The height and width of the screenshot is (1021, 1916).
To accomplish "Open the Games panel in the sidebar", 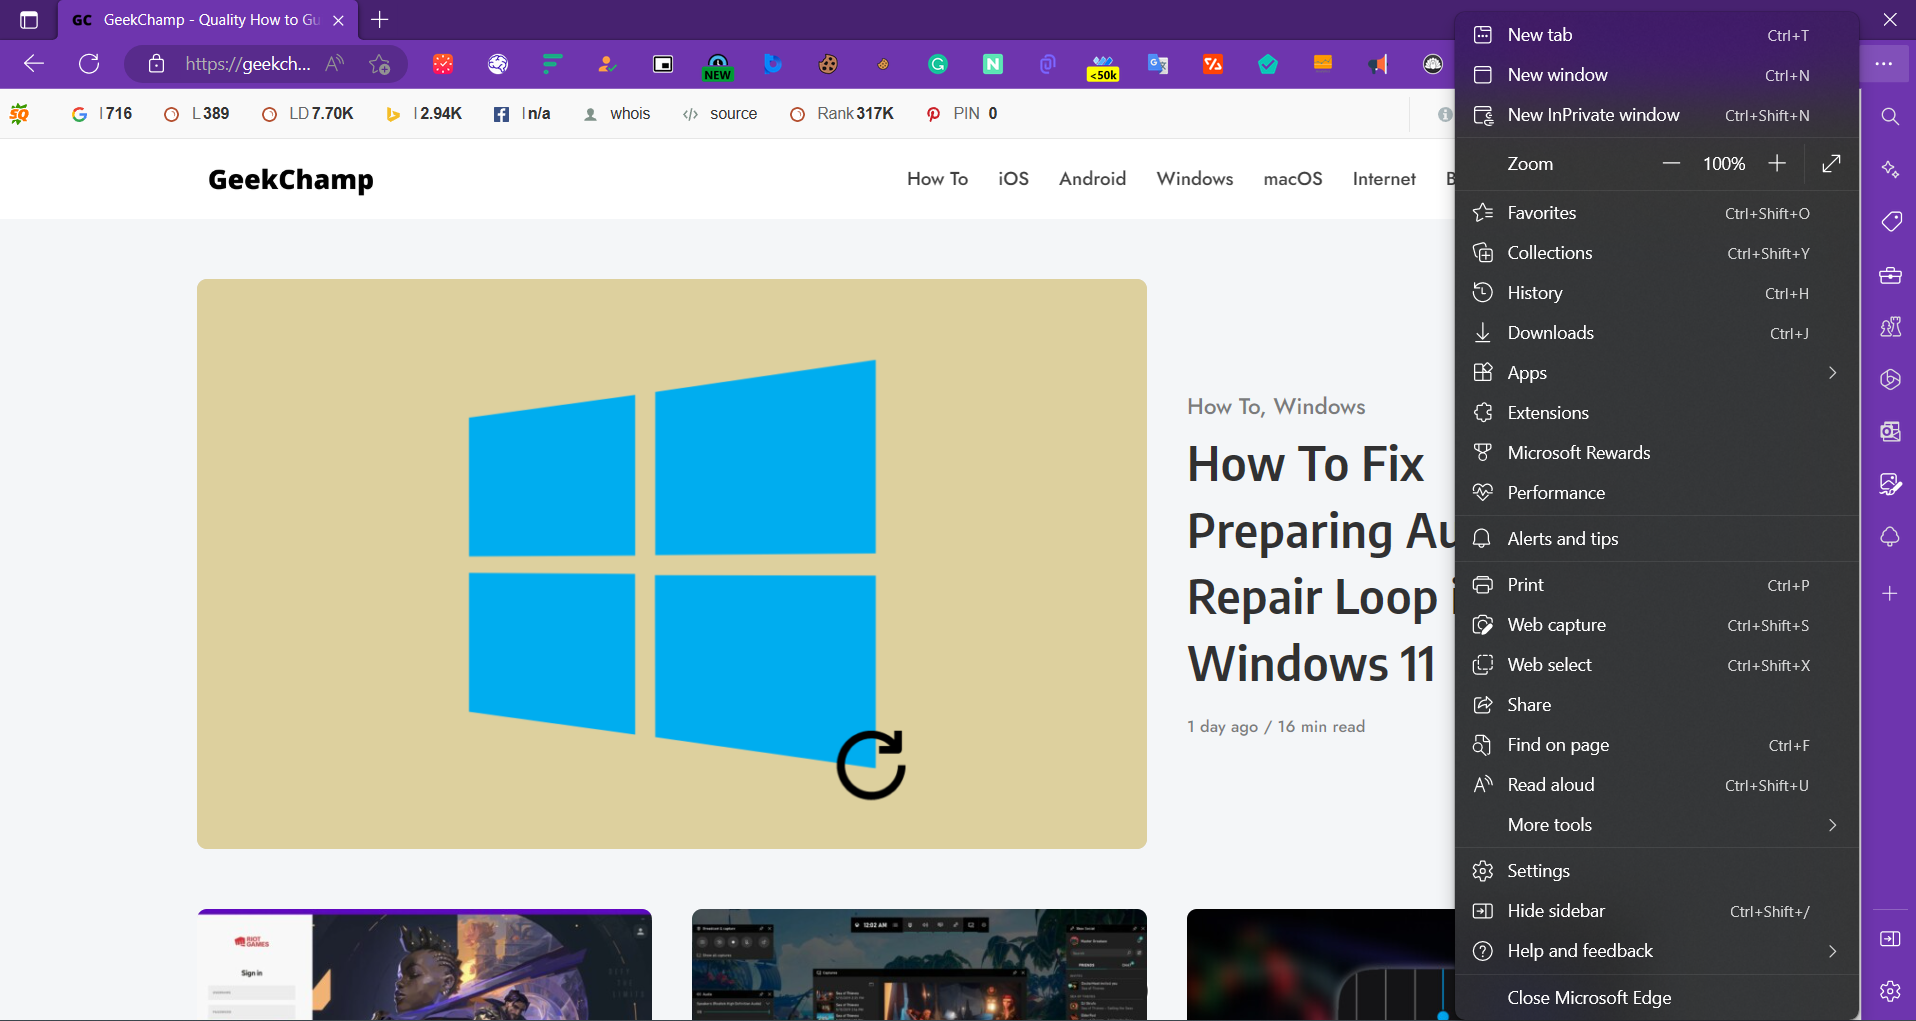I will click(x=1890, y=327).
